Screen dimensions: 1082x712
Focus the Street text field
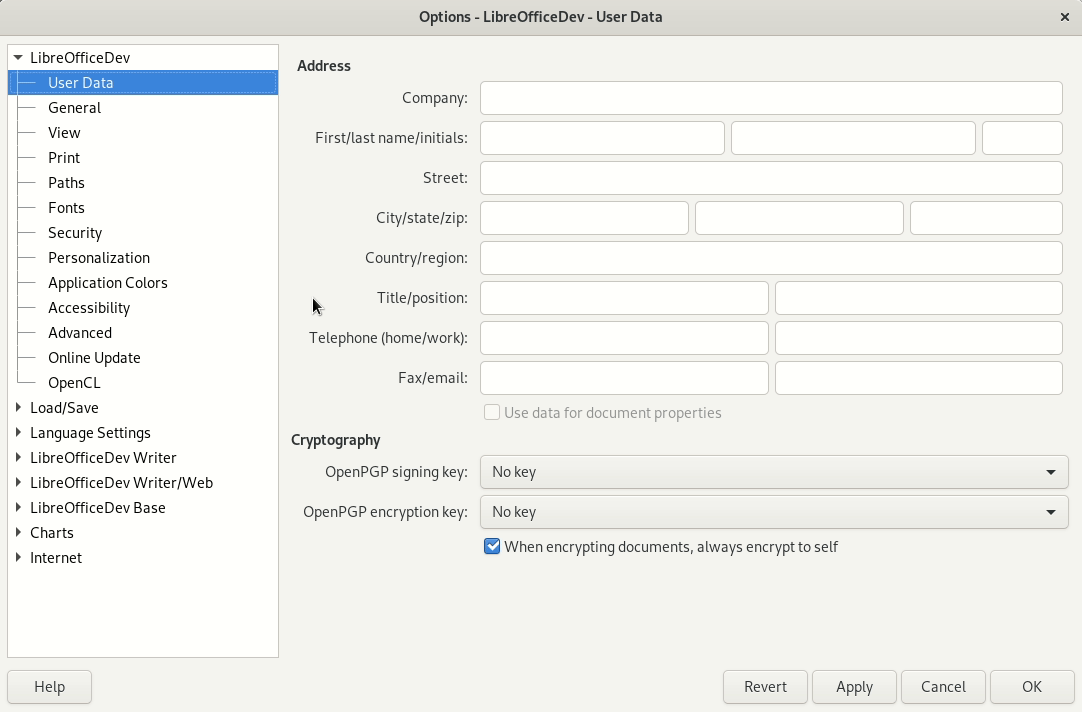[x=770, y=178]
